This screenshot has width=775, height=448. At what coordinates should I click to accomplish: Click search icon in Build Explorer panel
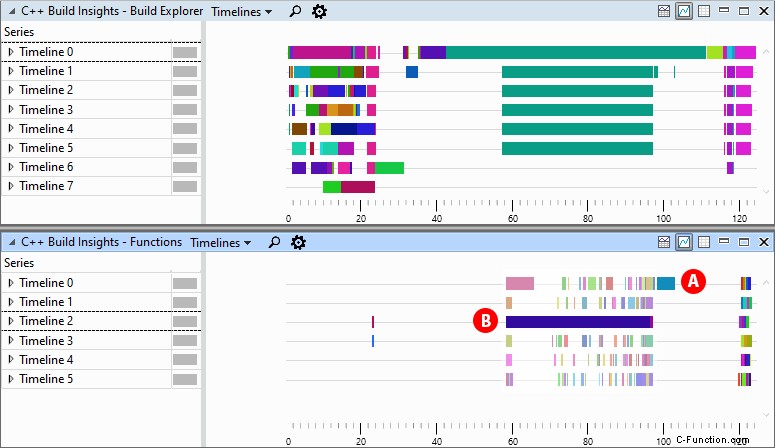[295, 12]
